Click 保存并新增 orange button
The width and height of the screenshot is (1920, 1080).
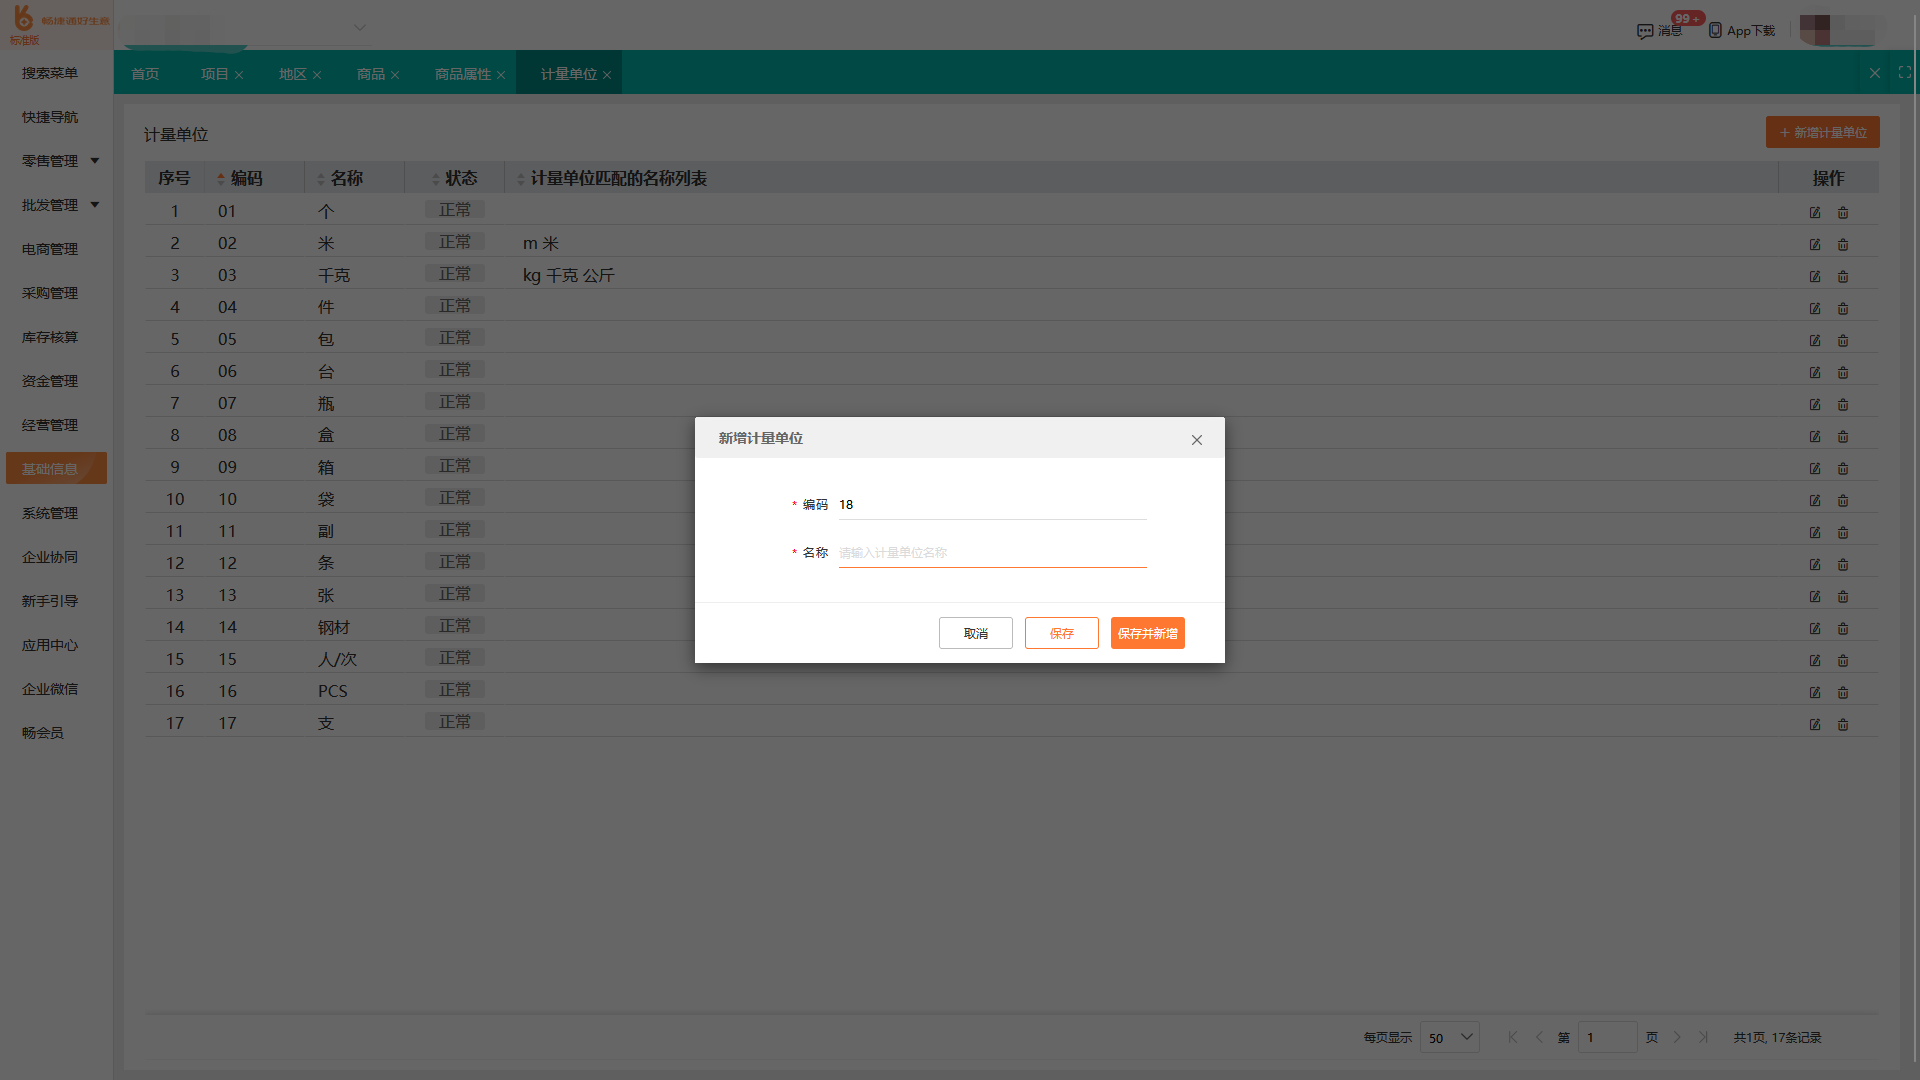pos(1147,633)
